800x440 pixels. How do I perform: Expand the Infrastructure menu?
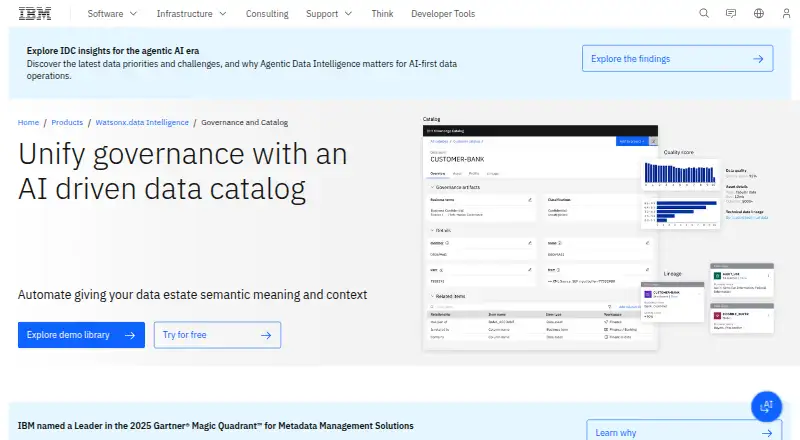pyautogui.click(x=191, y=14)
